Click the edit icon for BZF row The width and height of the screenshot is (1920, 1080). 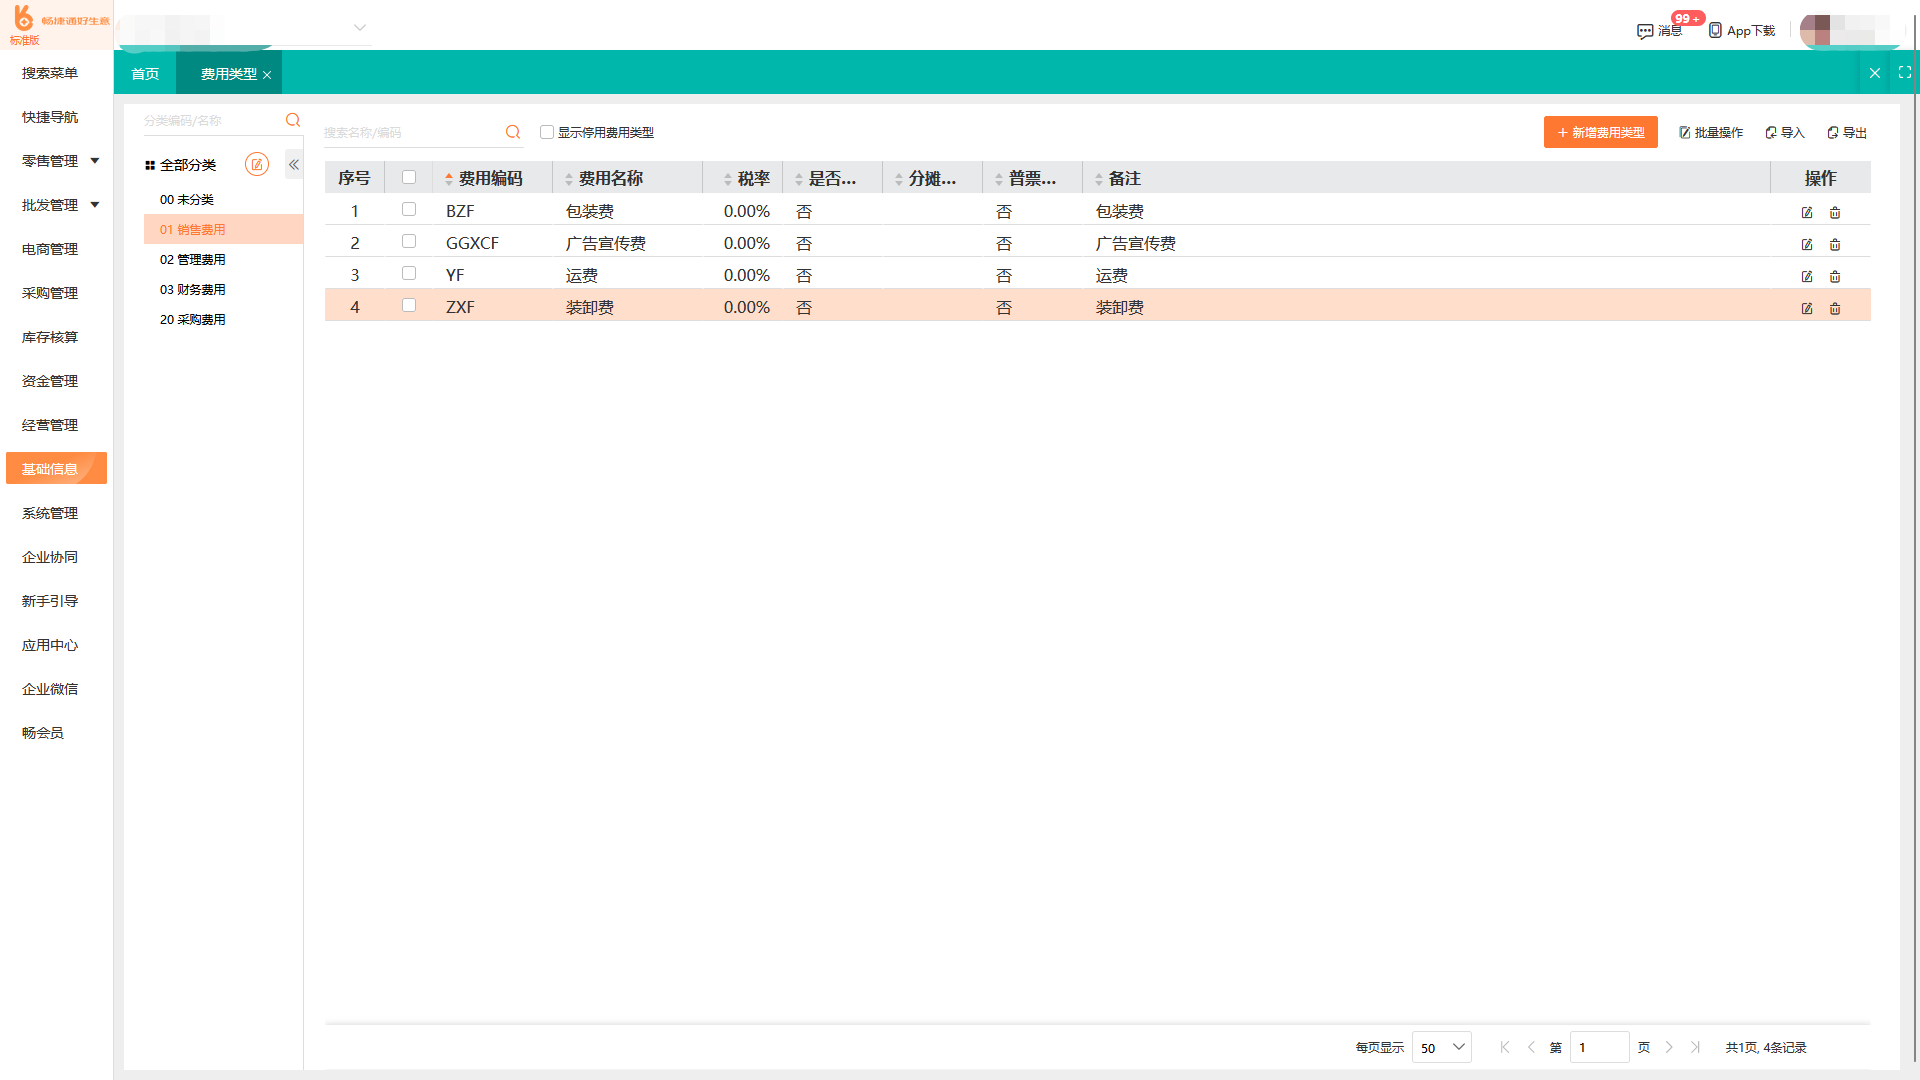click(x=1807, y=212)
